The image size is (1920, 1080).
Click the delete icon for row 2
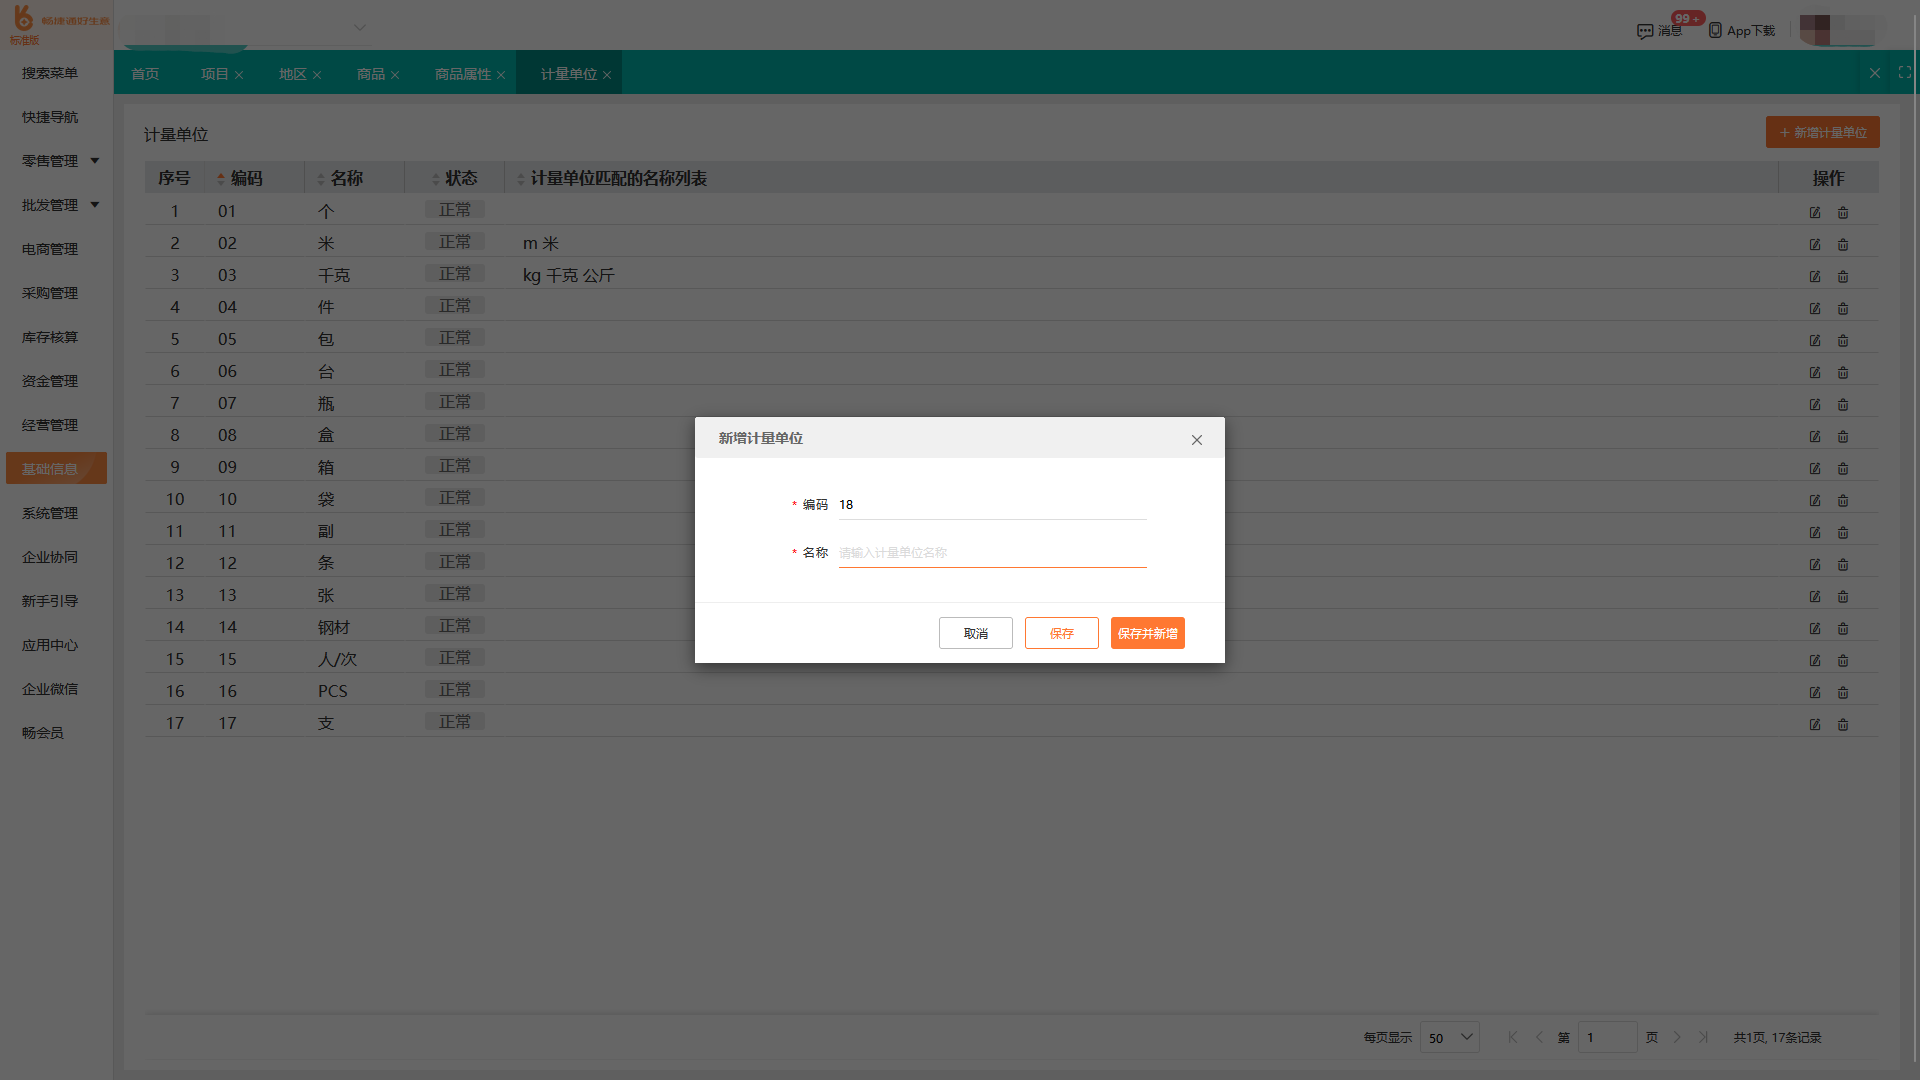click(x=1844, y=244)
